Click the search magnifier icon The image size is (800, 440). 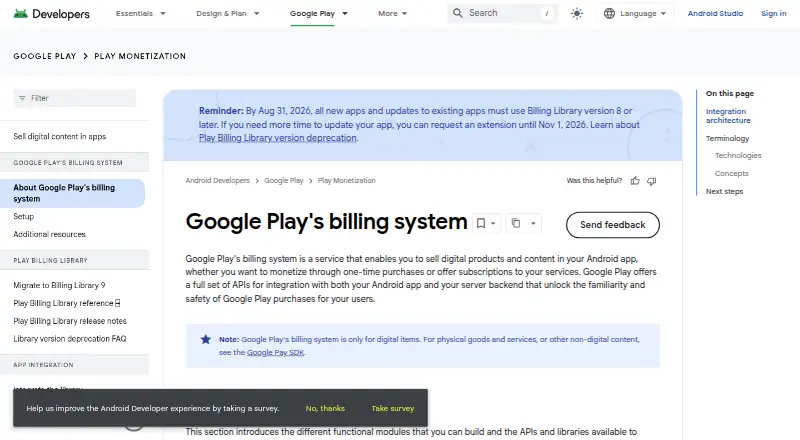[x=458, y=13]
